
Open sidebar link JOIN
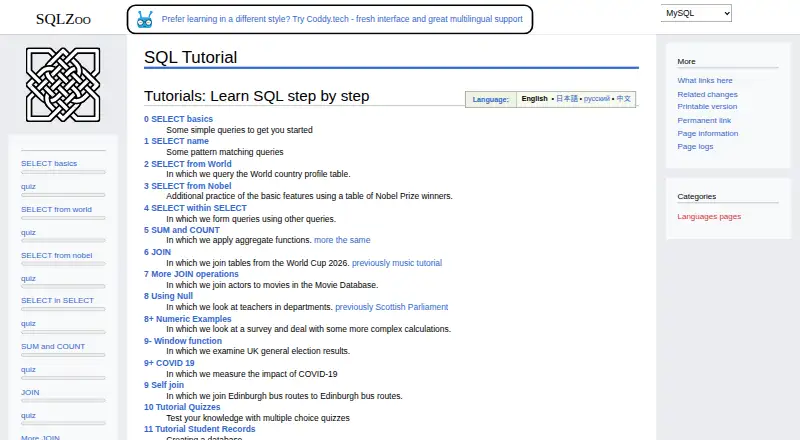click(30, 392)
